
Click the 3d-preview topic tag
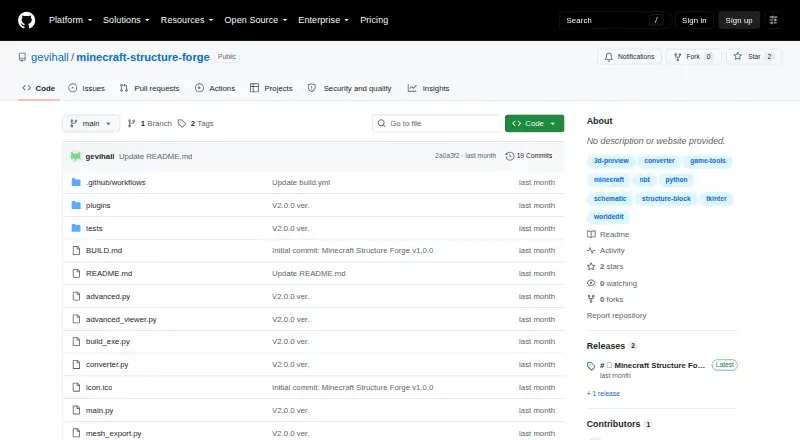(x=611, y=161)
